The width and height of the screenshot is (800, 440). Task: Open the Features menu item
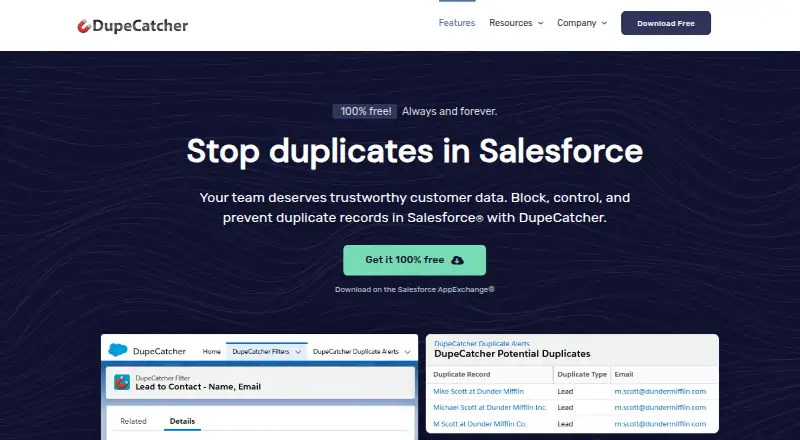(457, 23)
